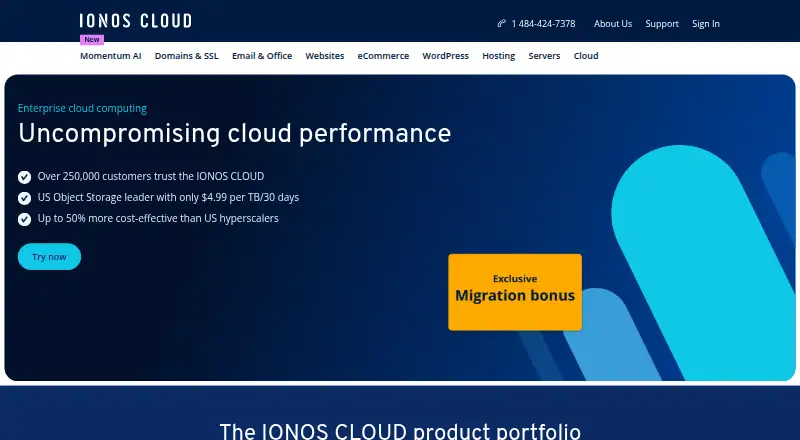Click checkmark icon beside 50% more cost-effective line
Viewport: 800px width, 440px height.
click(x=24, y=219)
